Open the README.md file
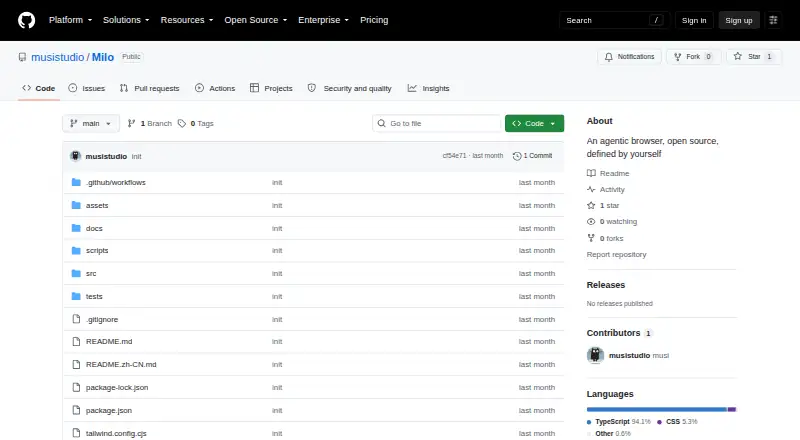Viewport: 800px width, 440px height. point(109,341)
